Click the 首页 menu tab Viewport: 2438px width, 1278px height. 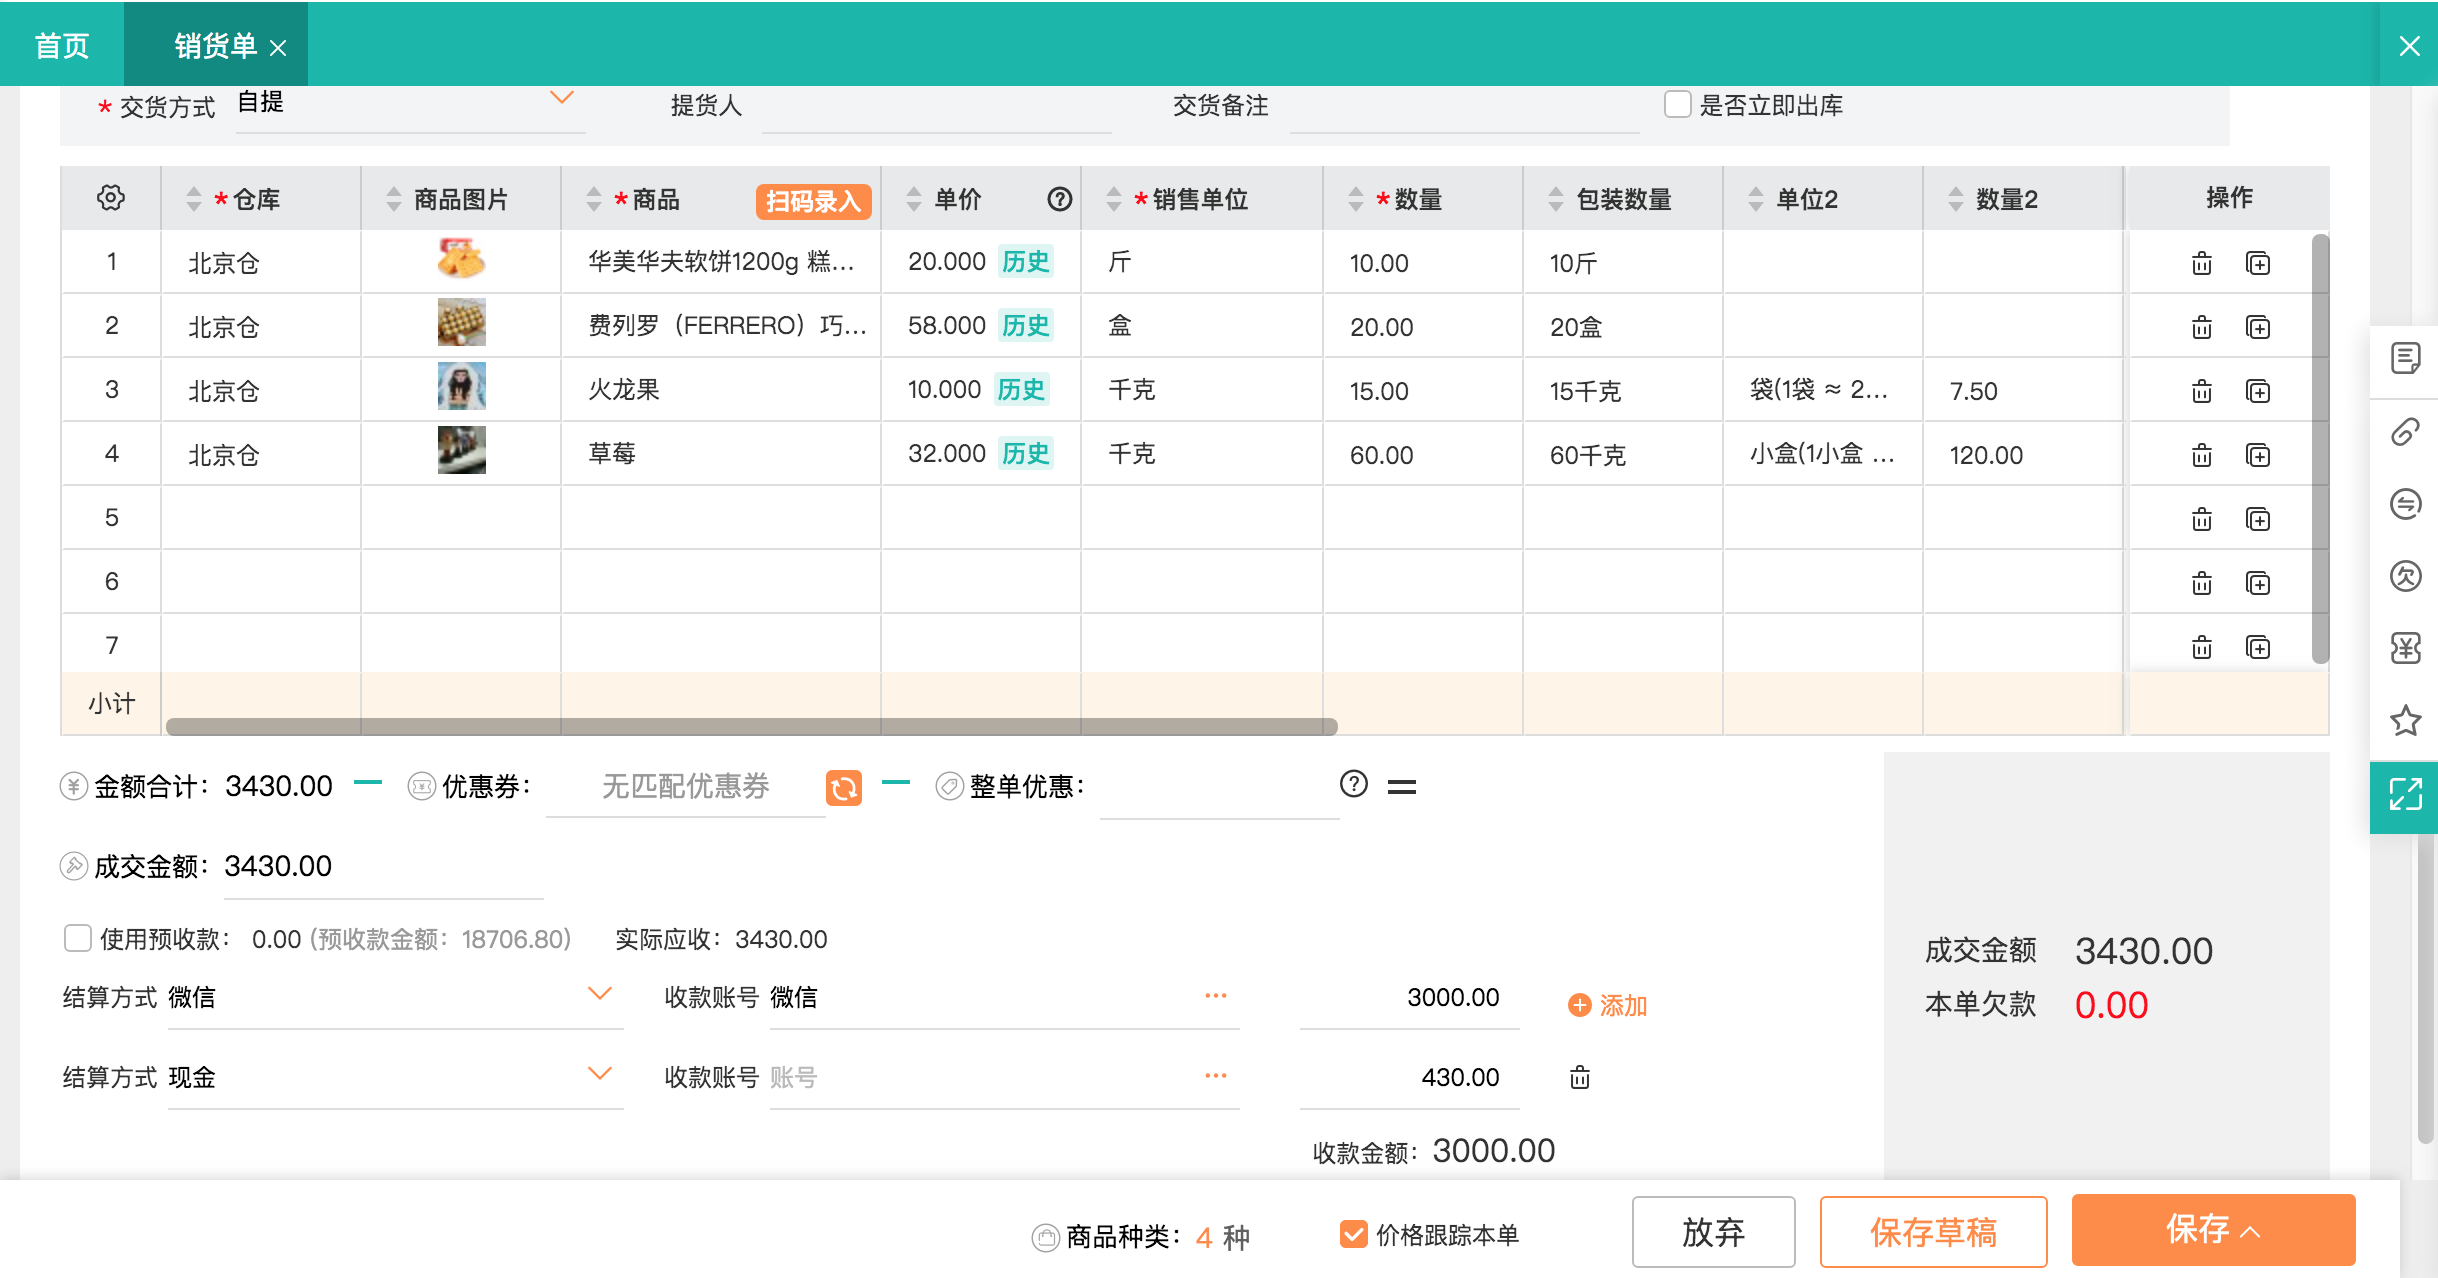64,45
